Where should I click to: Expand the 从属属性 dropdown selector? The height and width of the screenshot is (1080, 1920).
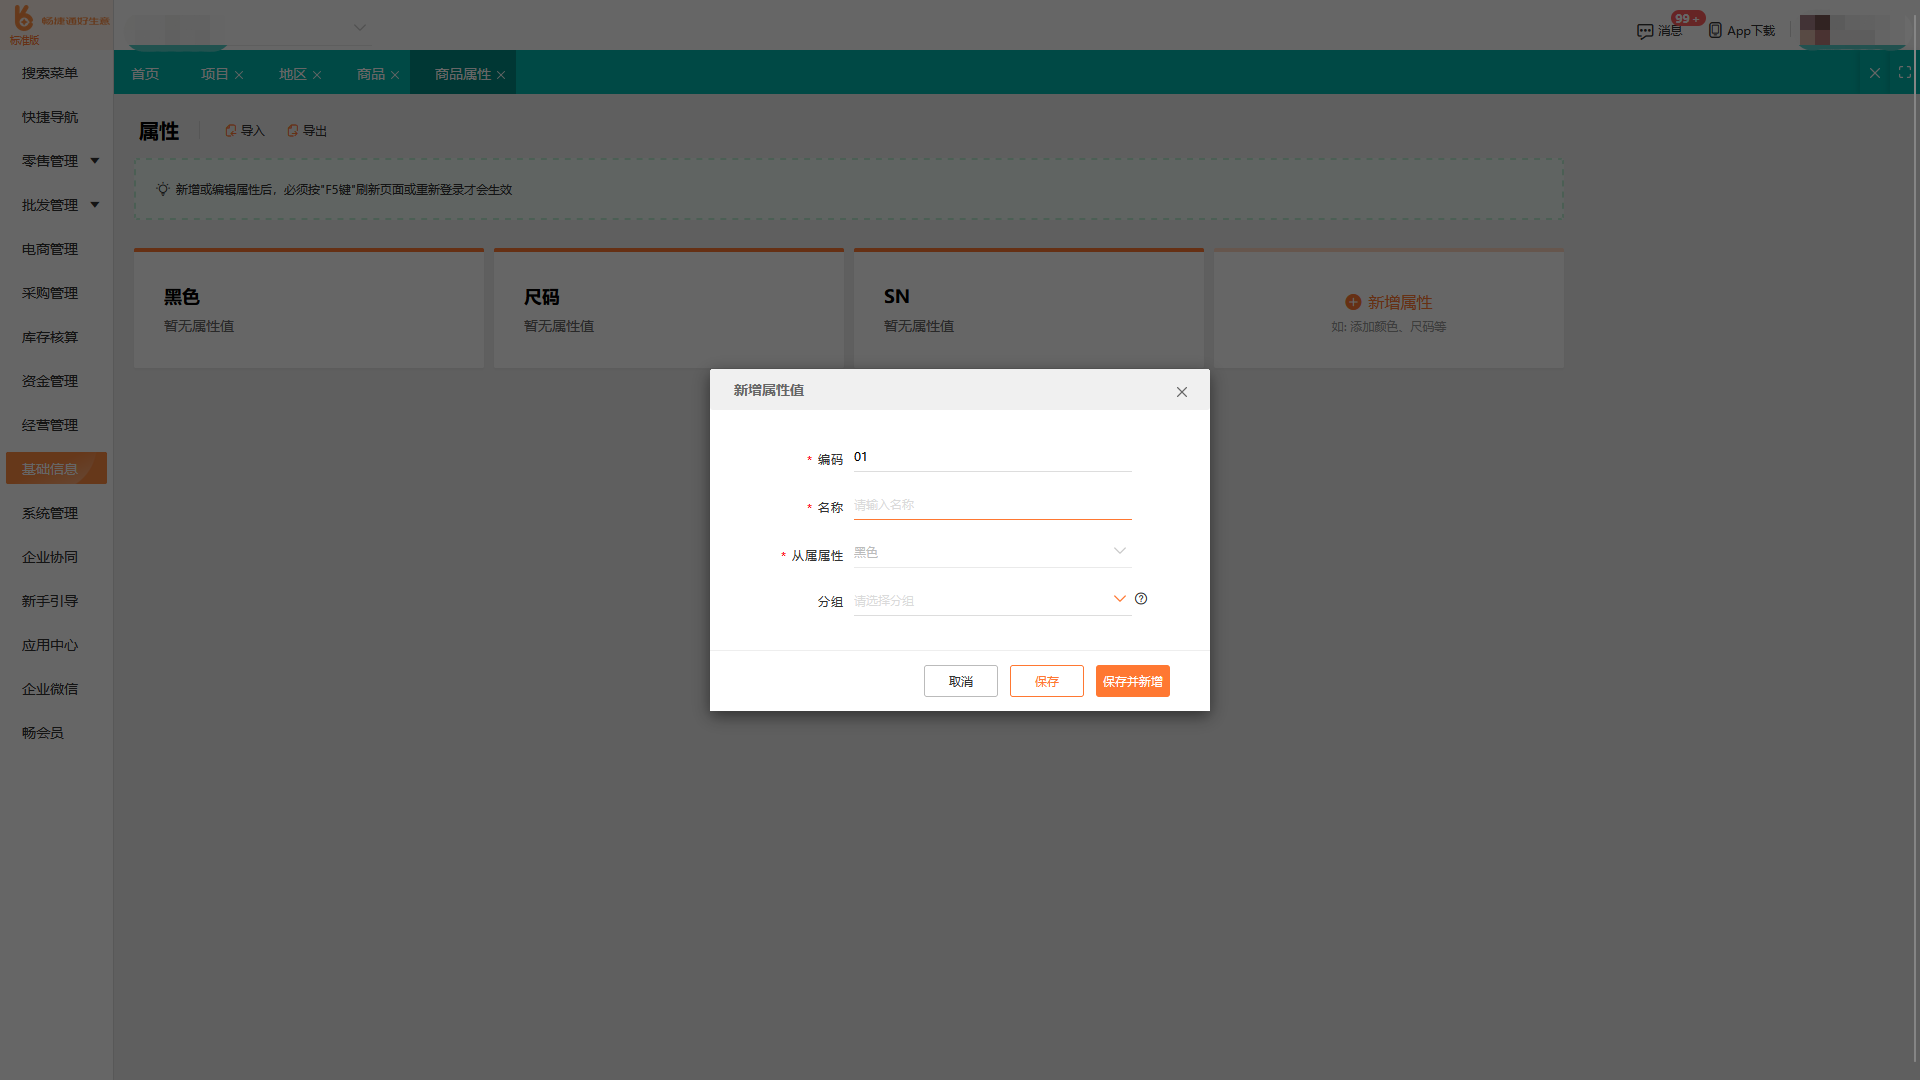pos(1120,551)
